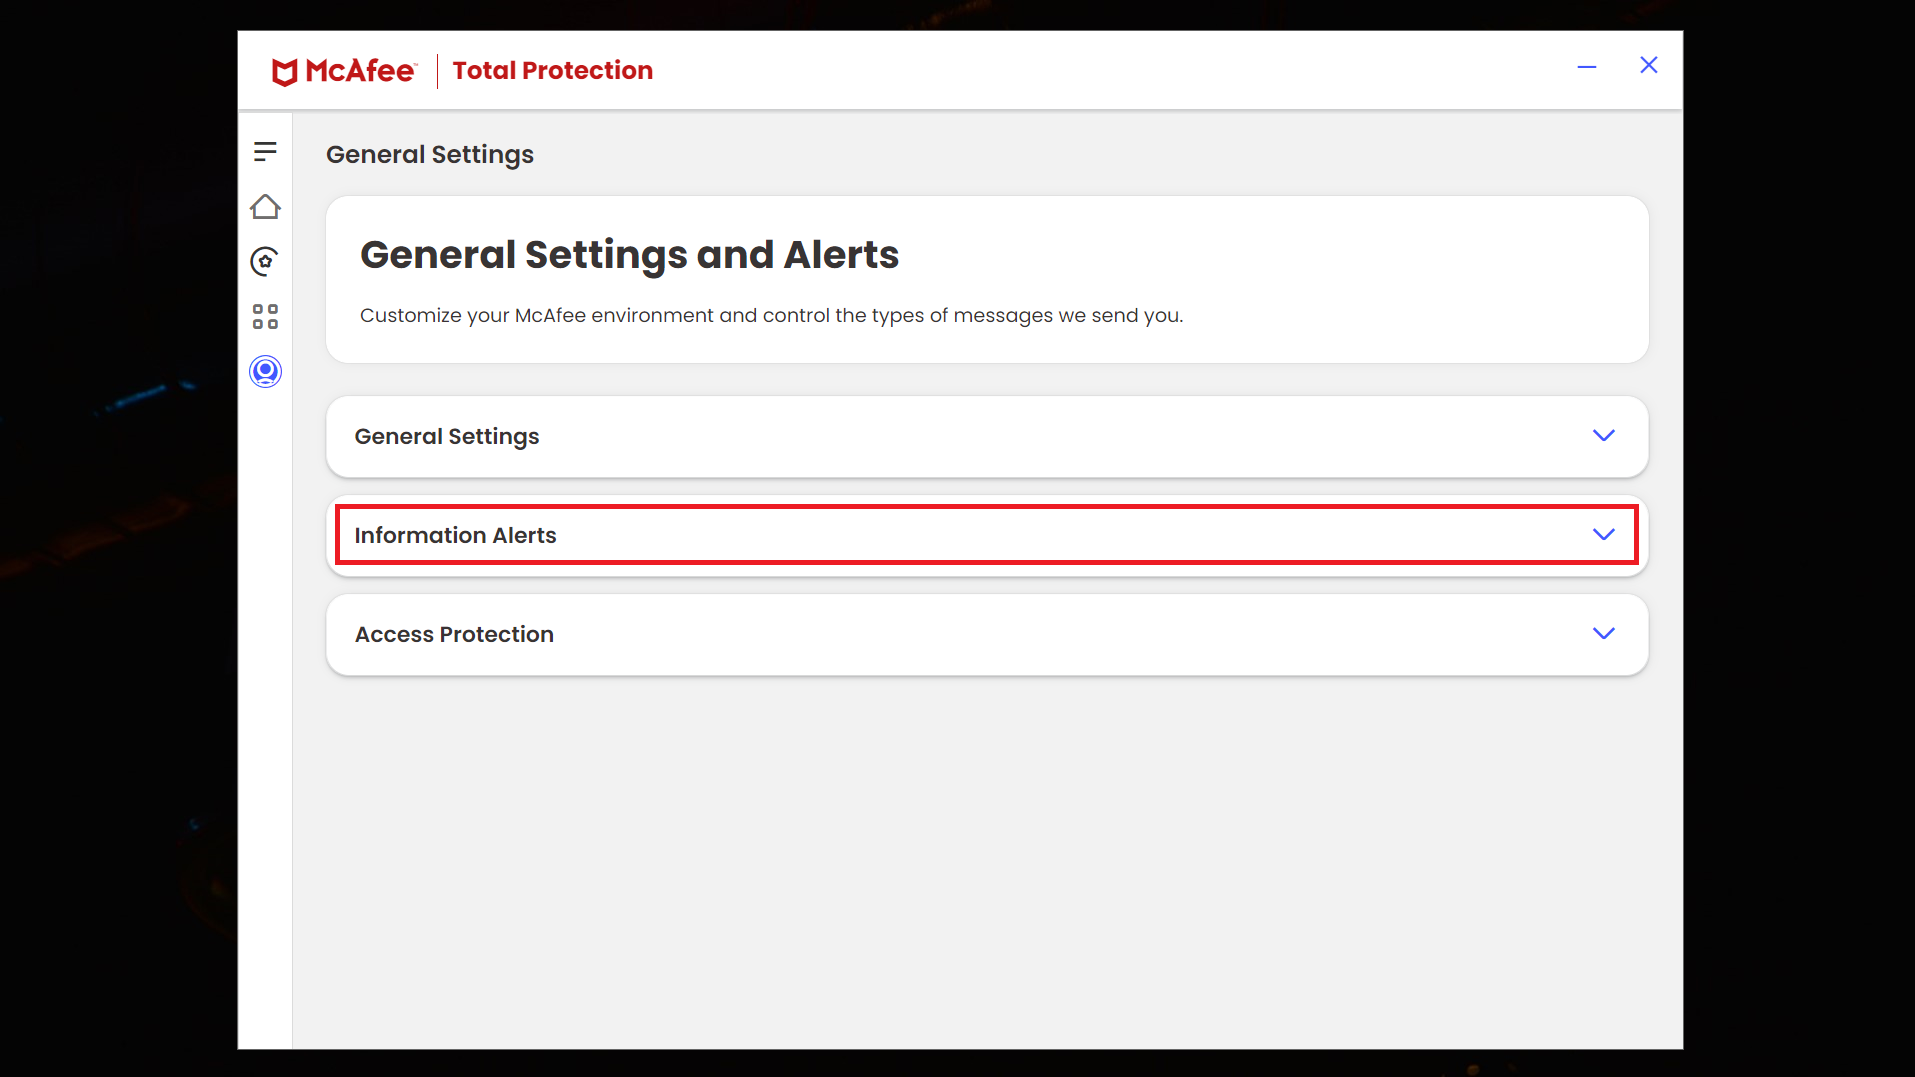1915x1077 pixels.
Task: Expand the Information Alerts section
Action: click(986, 535)
